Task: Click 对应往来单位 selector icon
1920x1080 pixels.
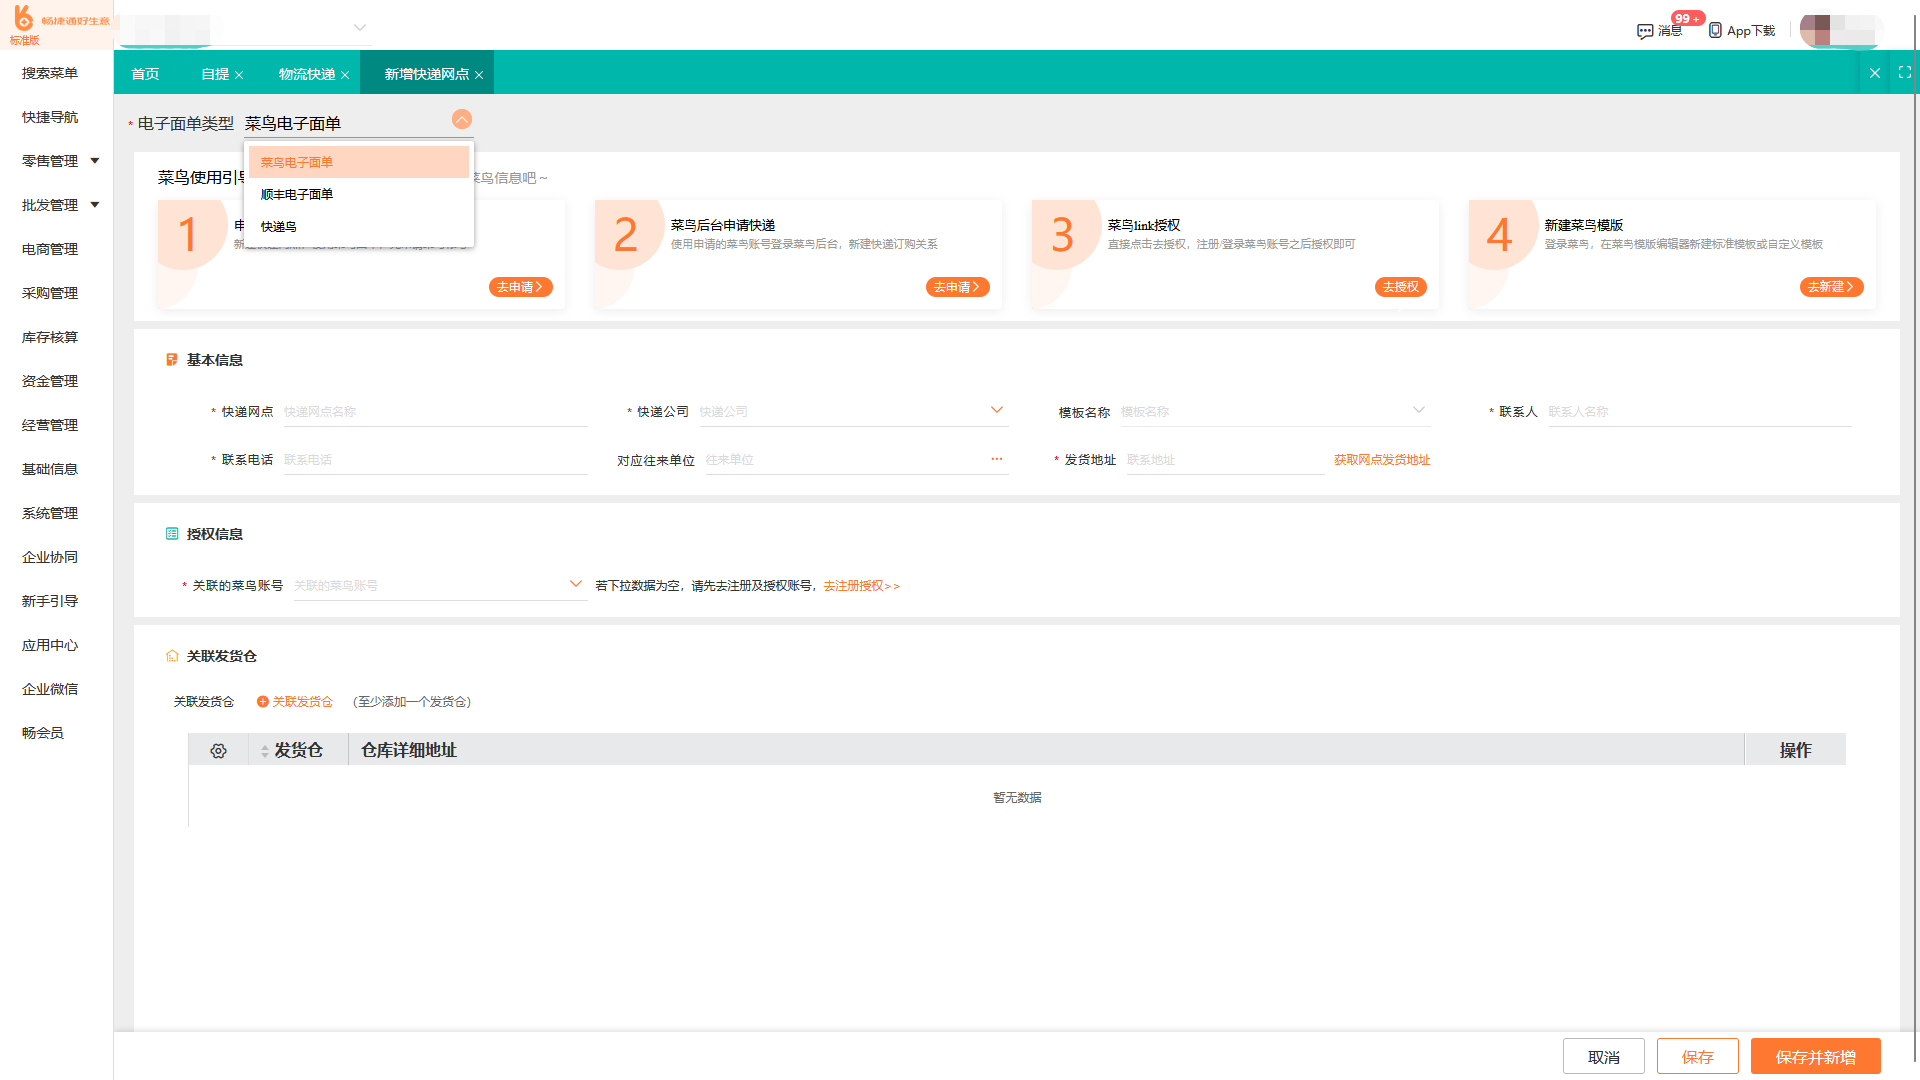Action: coord(996,459)
